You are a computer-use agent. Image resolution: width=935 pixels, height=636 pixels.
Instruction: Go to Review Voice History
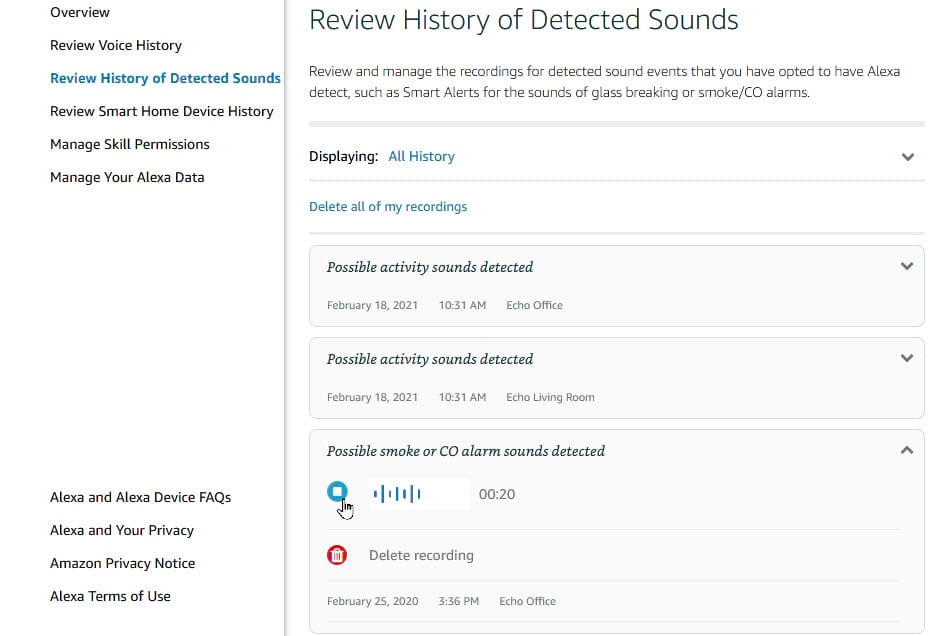pyautogui.click(x=116, y=46)
